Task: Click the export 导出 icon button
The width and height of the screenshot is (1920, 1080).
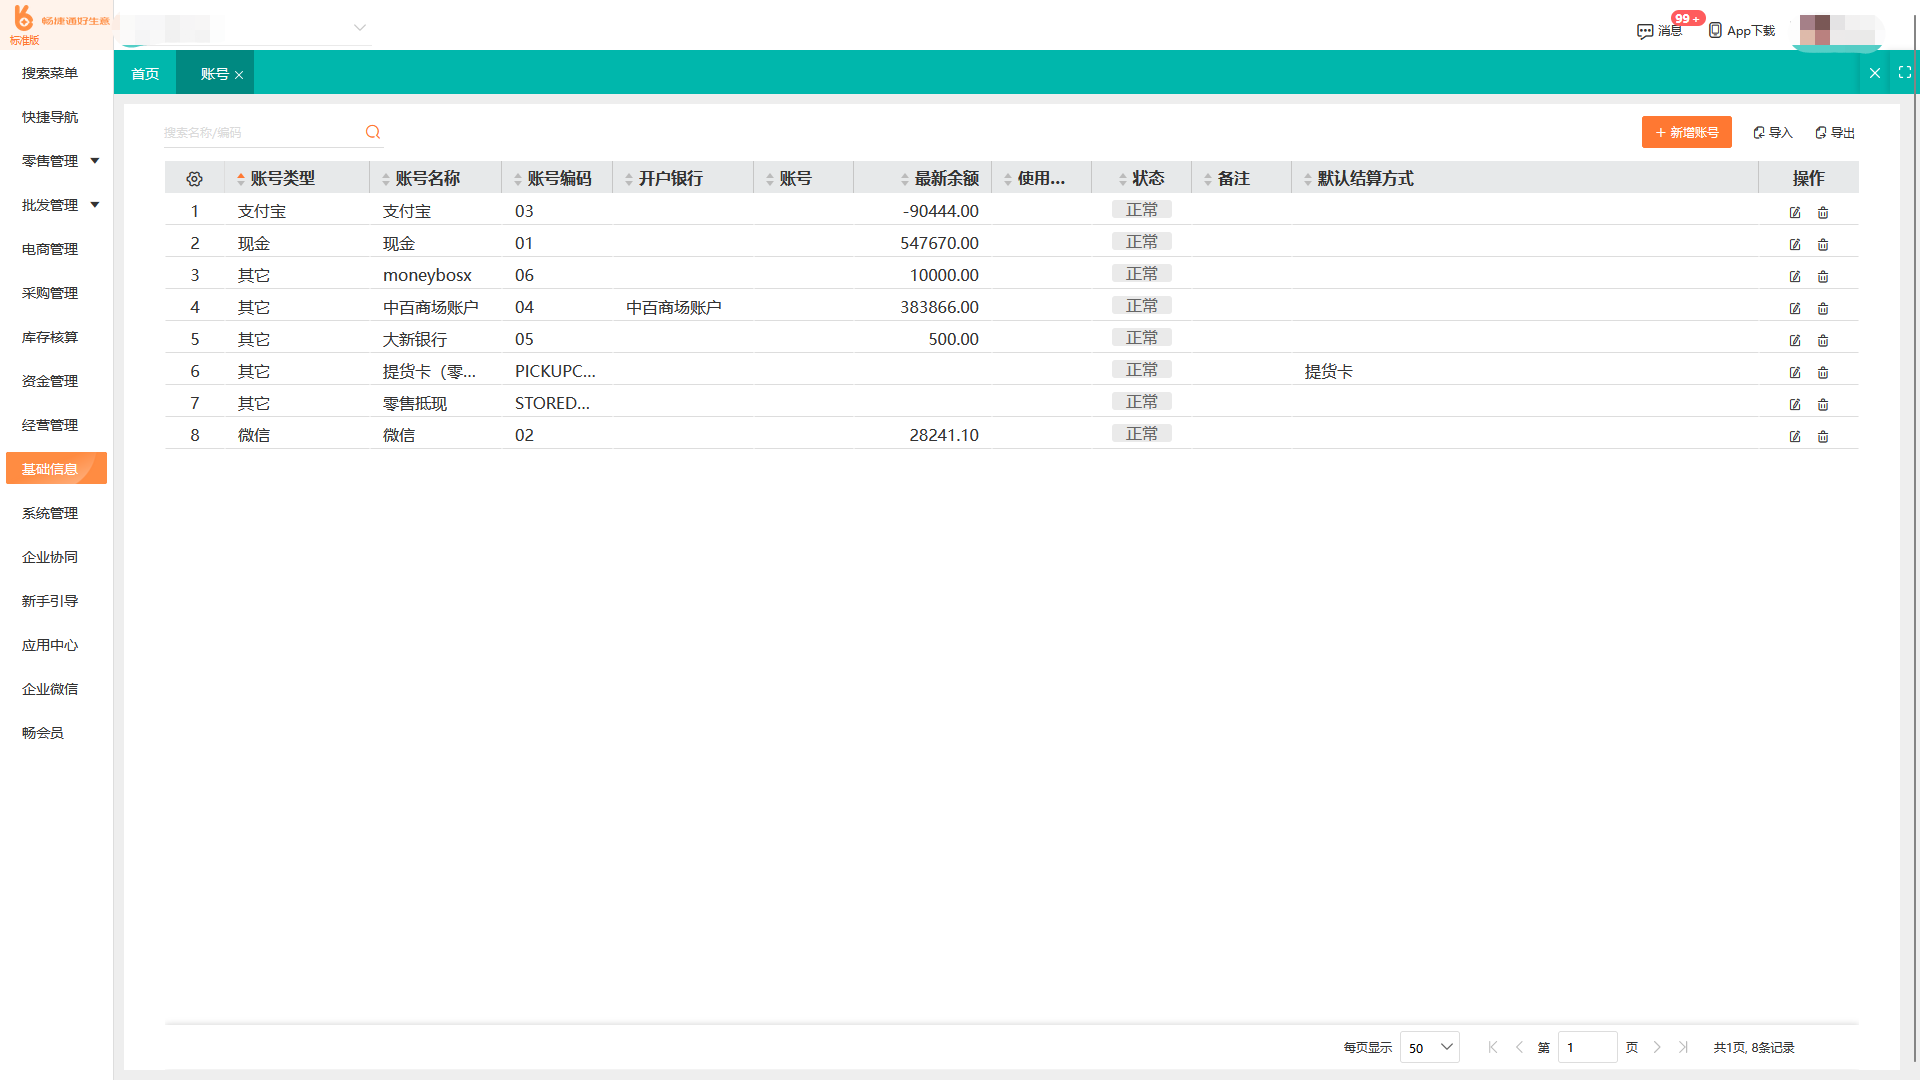Action: (x=1834, y=132)
